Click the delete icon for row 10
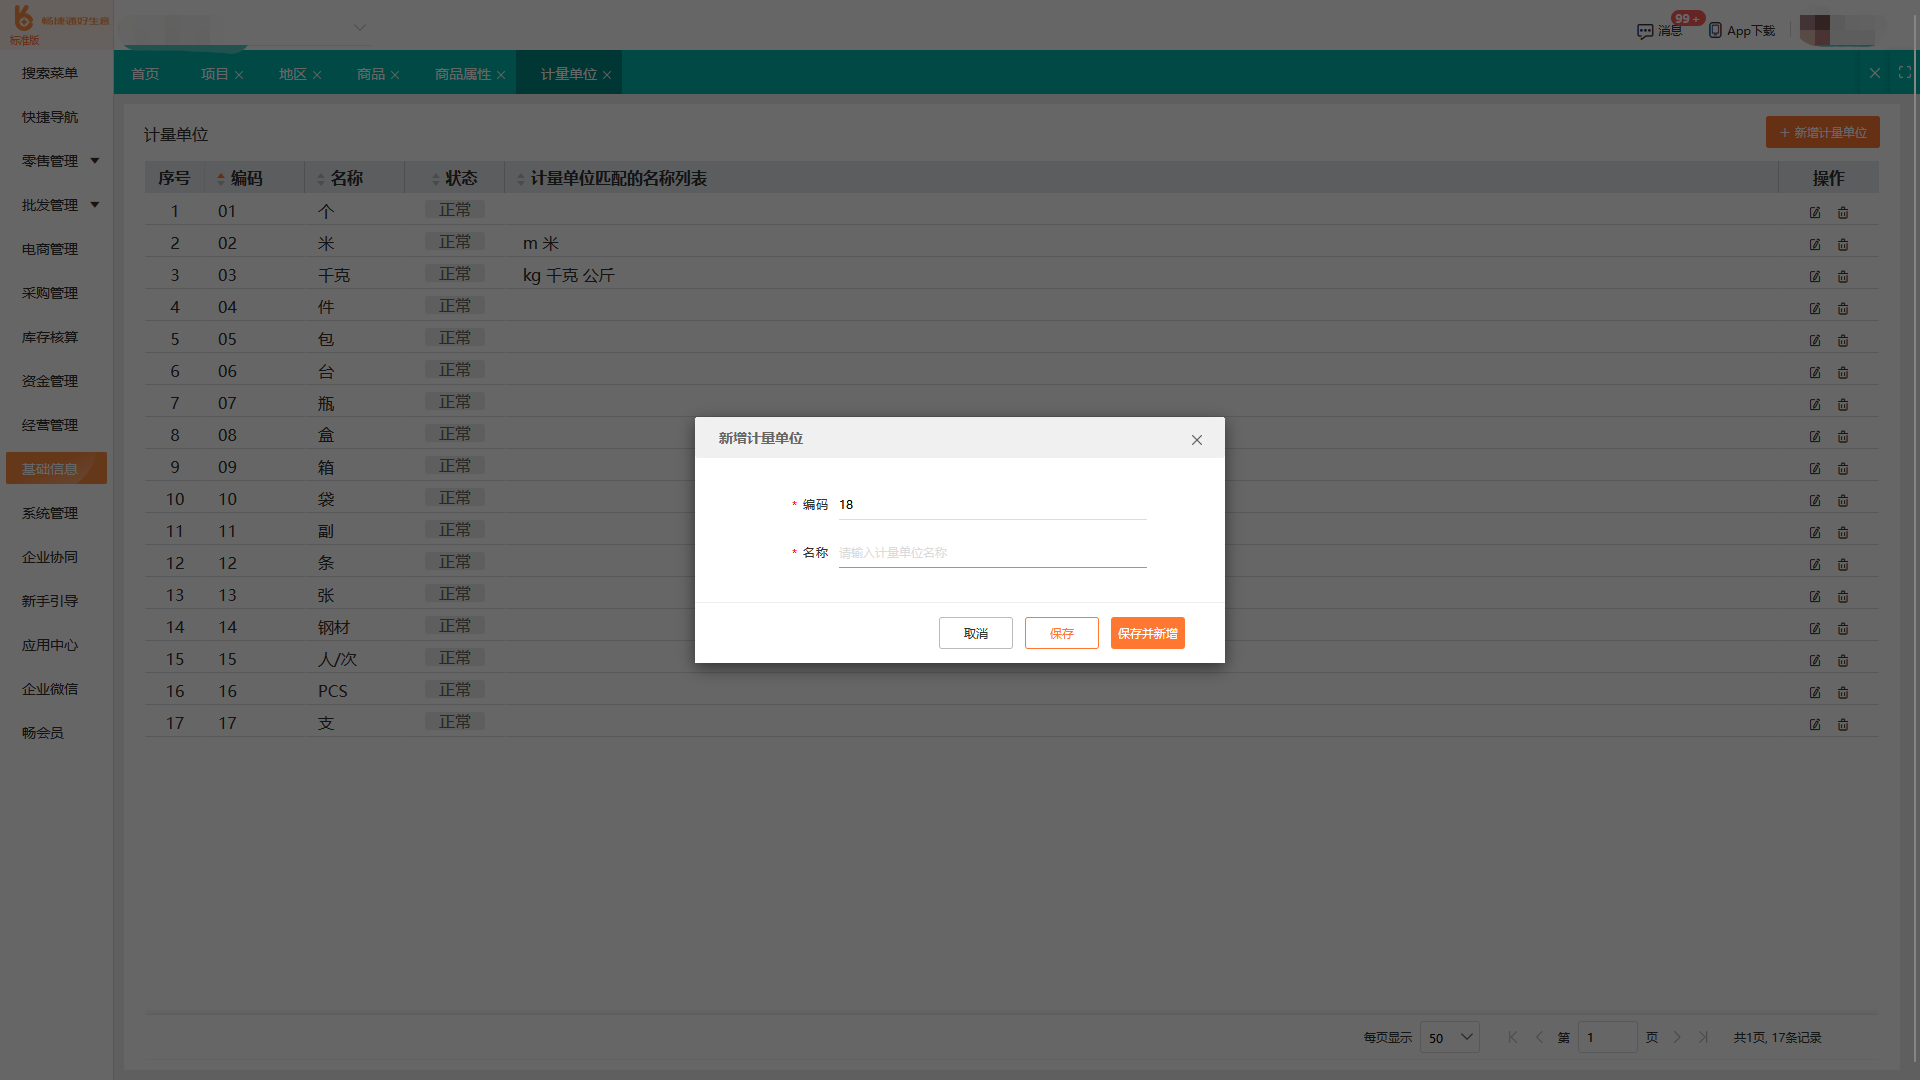This screenshot has width=1920, height=1080. 1844,500
